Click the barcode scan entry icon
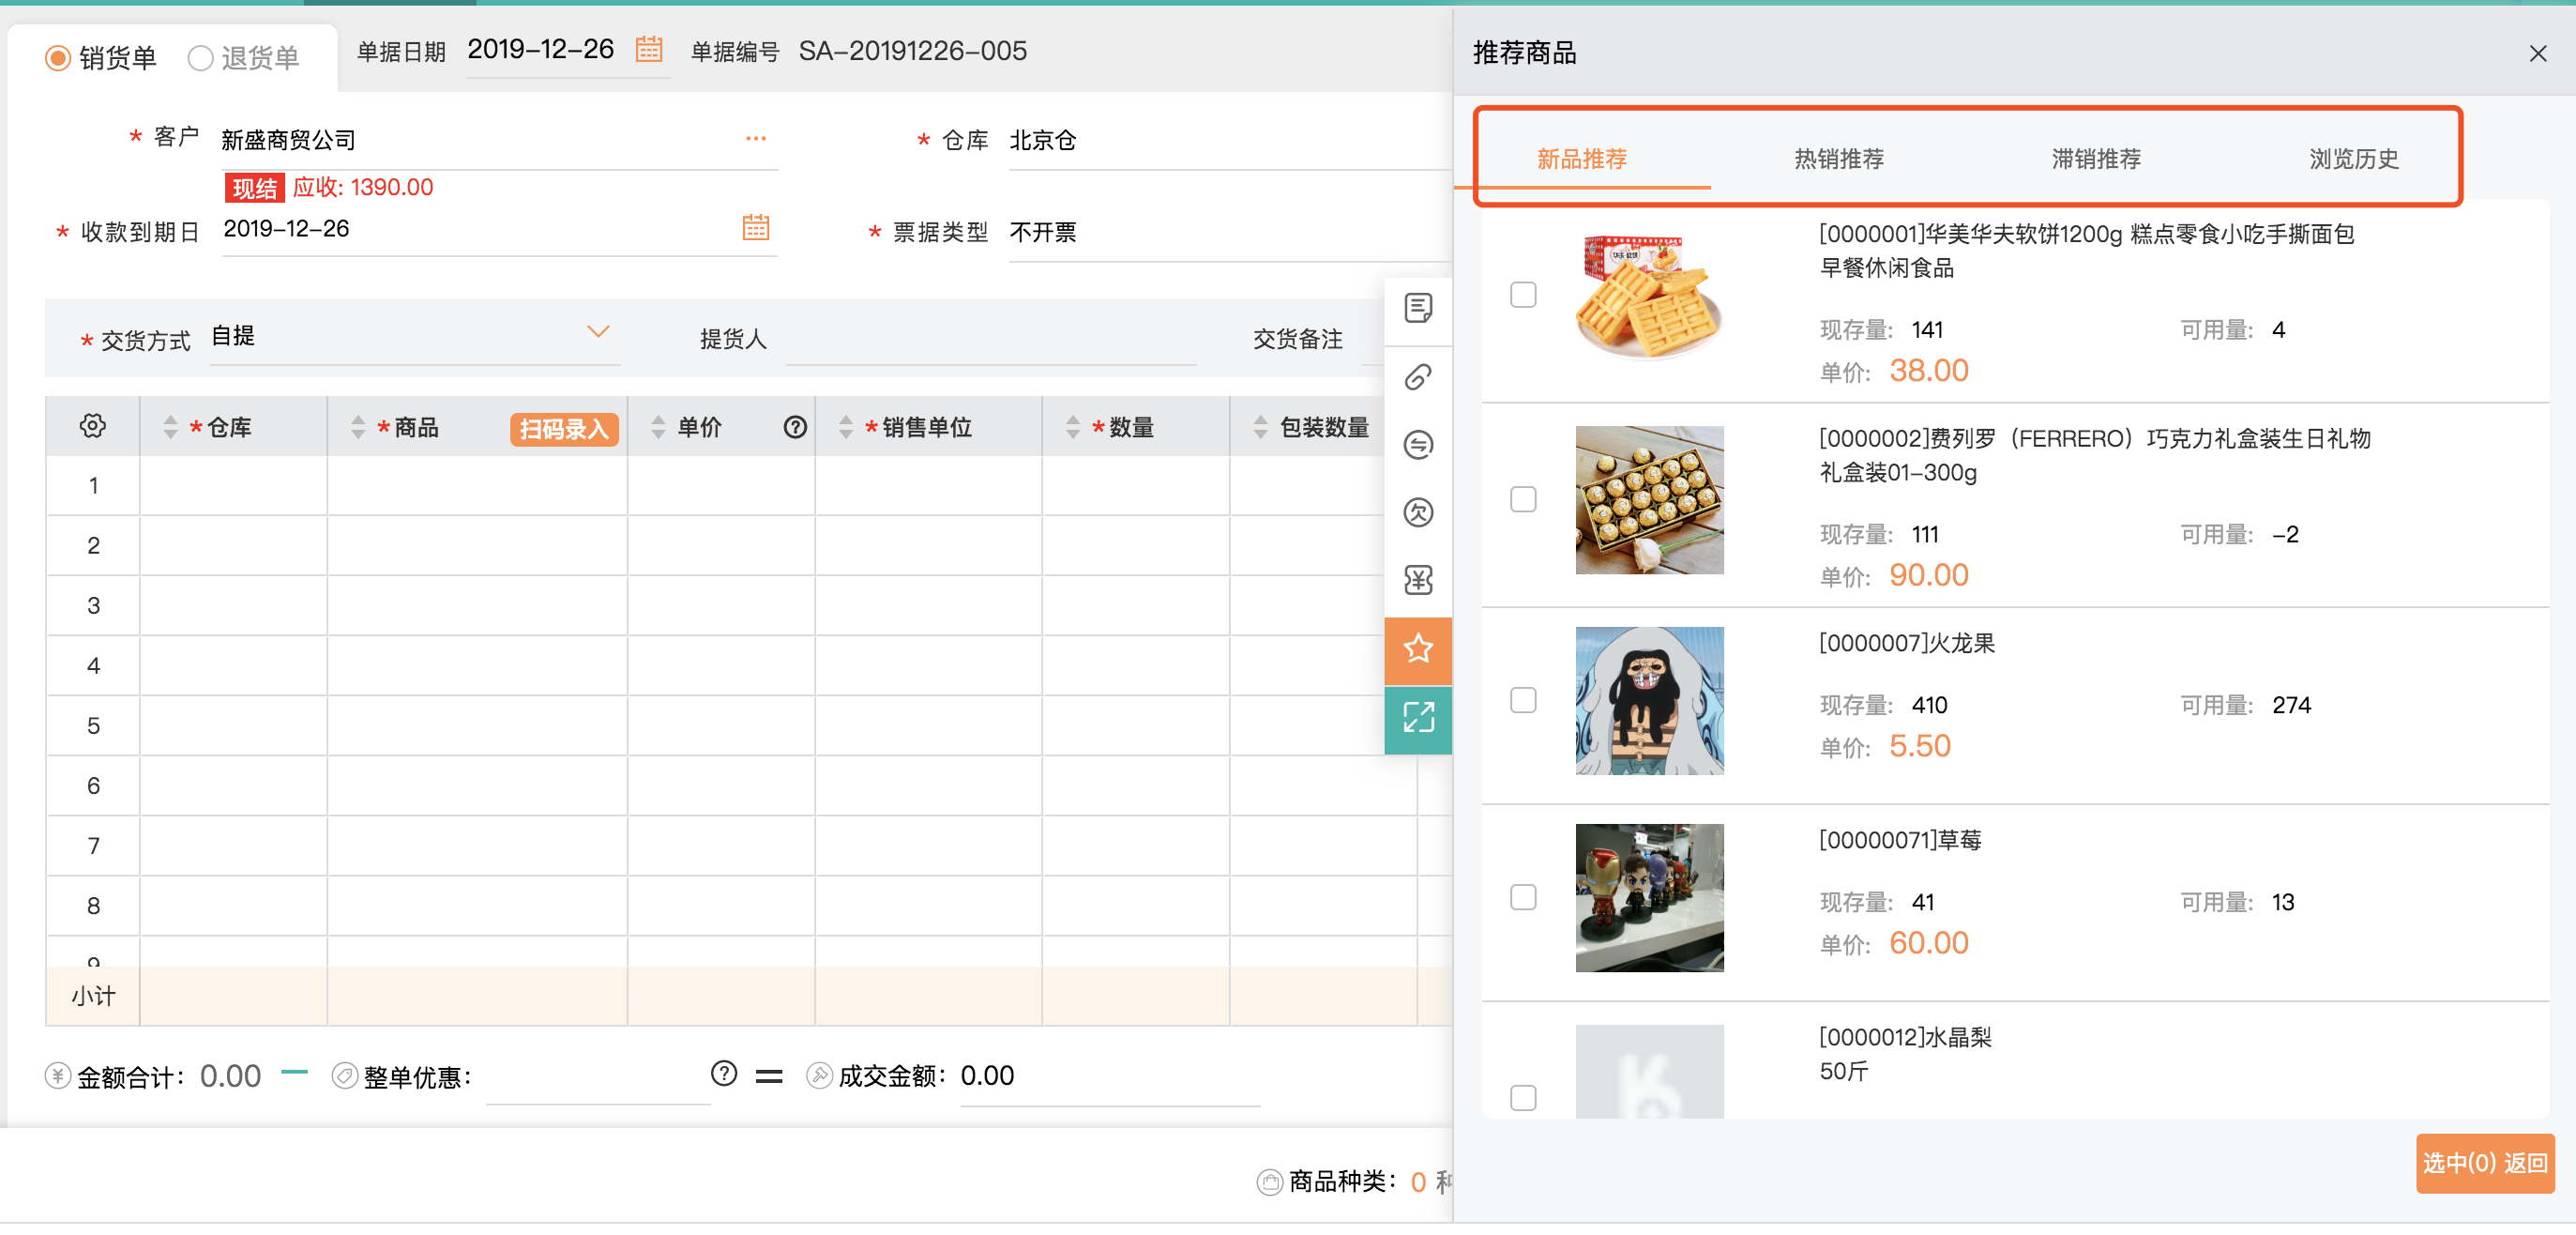This screenshot has height=1235, width=2576. [564, 429]
